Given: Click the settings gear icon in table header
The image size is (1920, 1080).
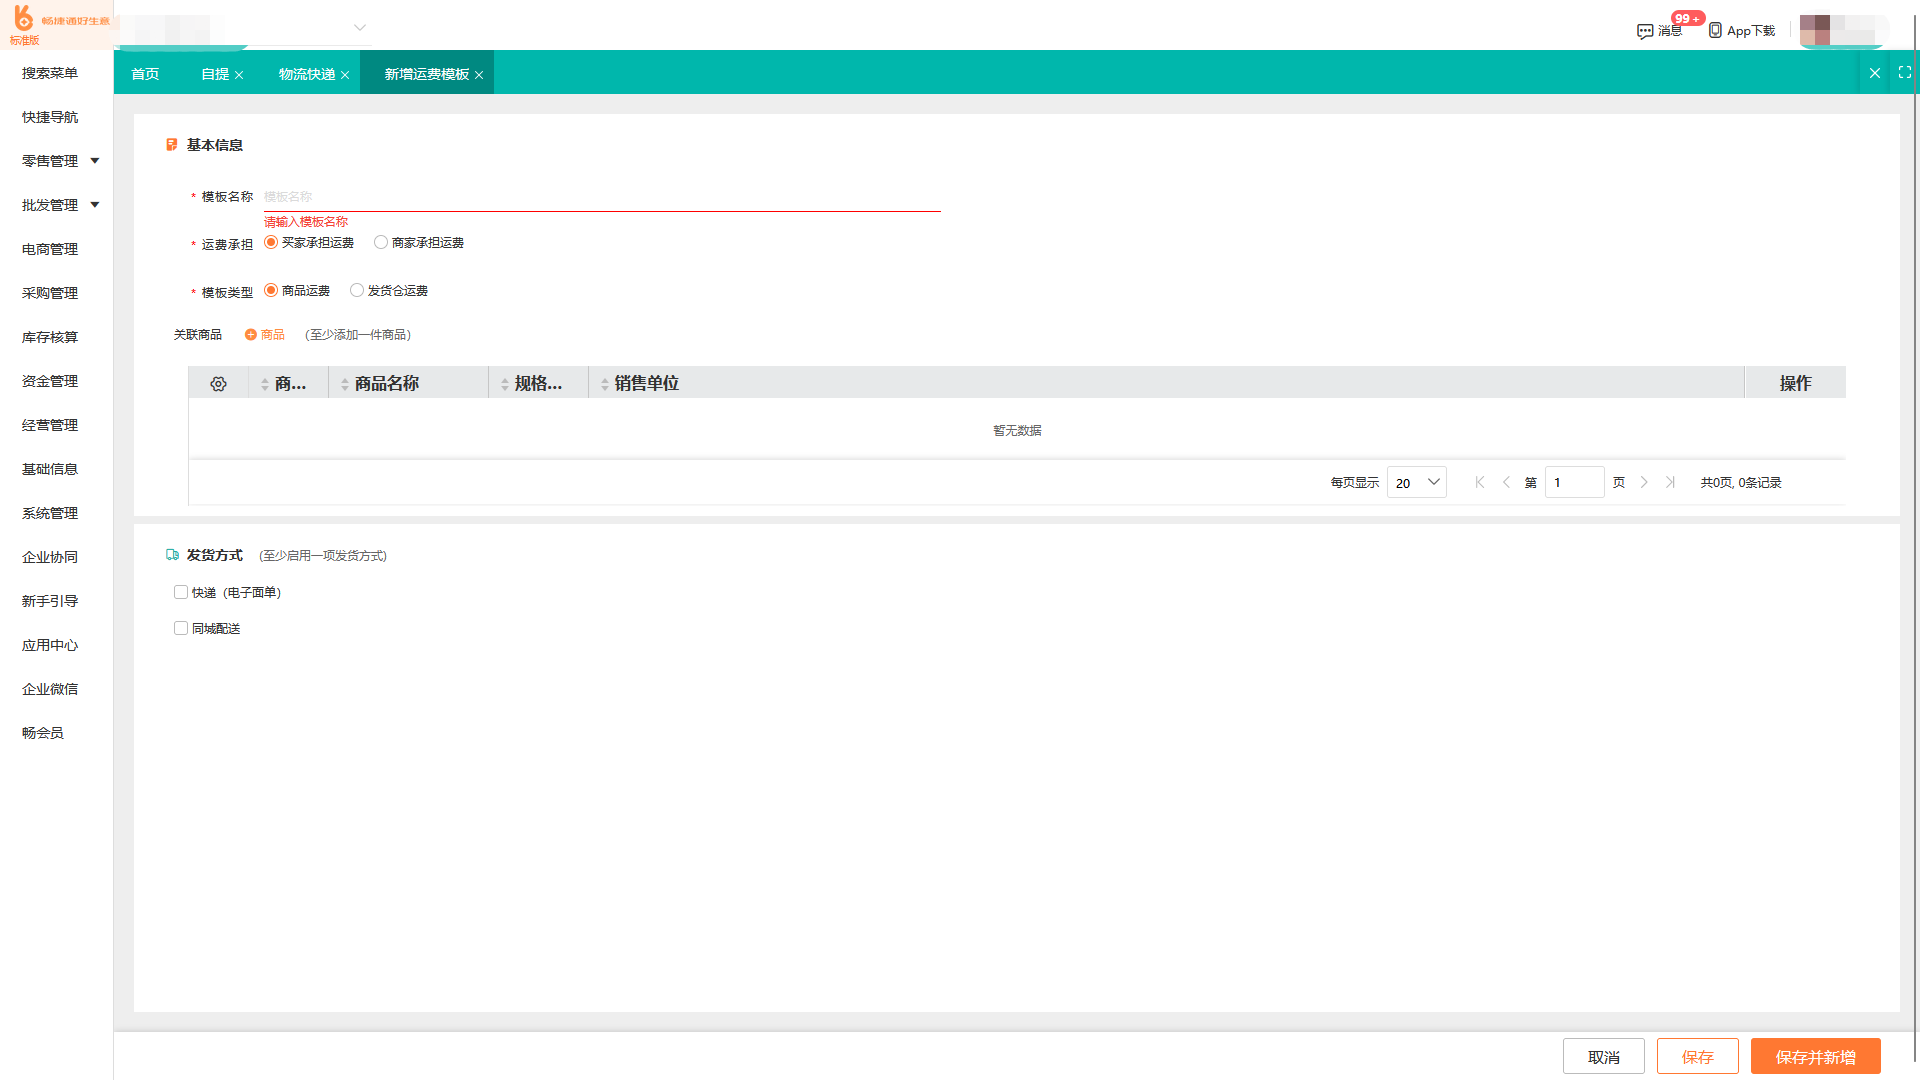Looking at the screenshot, I should (x=218, y=382).
